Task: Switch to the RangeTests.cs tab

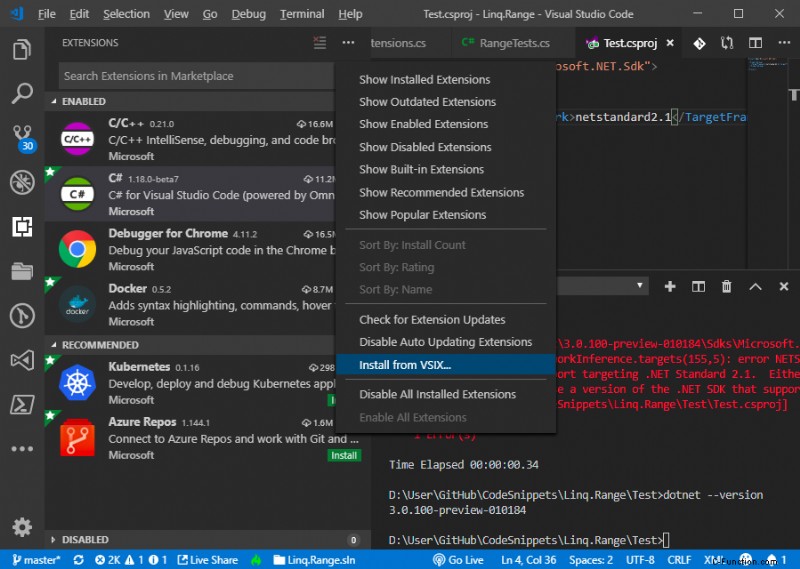Action: pyautogui.click(x=513, y=44)
